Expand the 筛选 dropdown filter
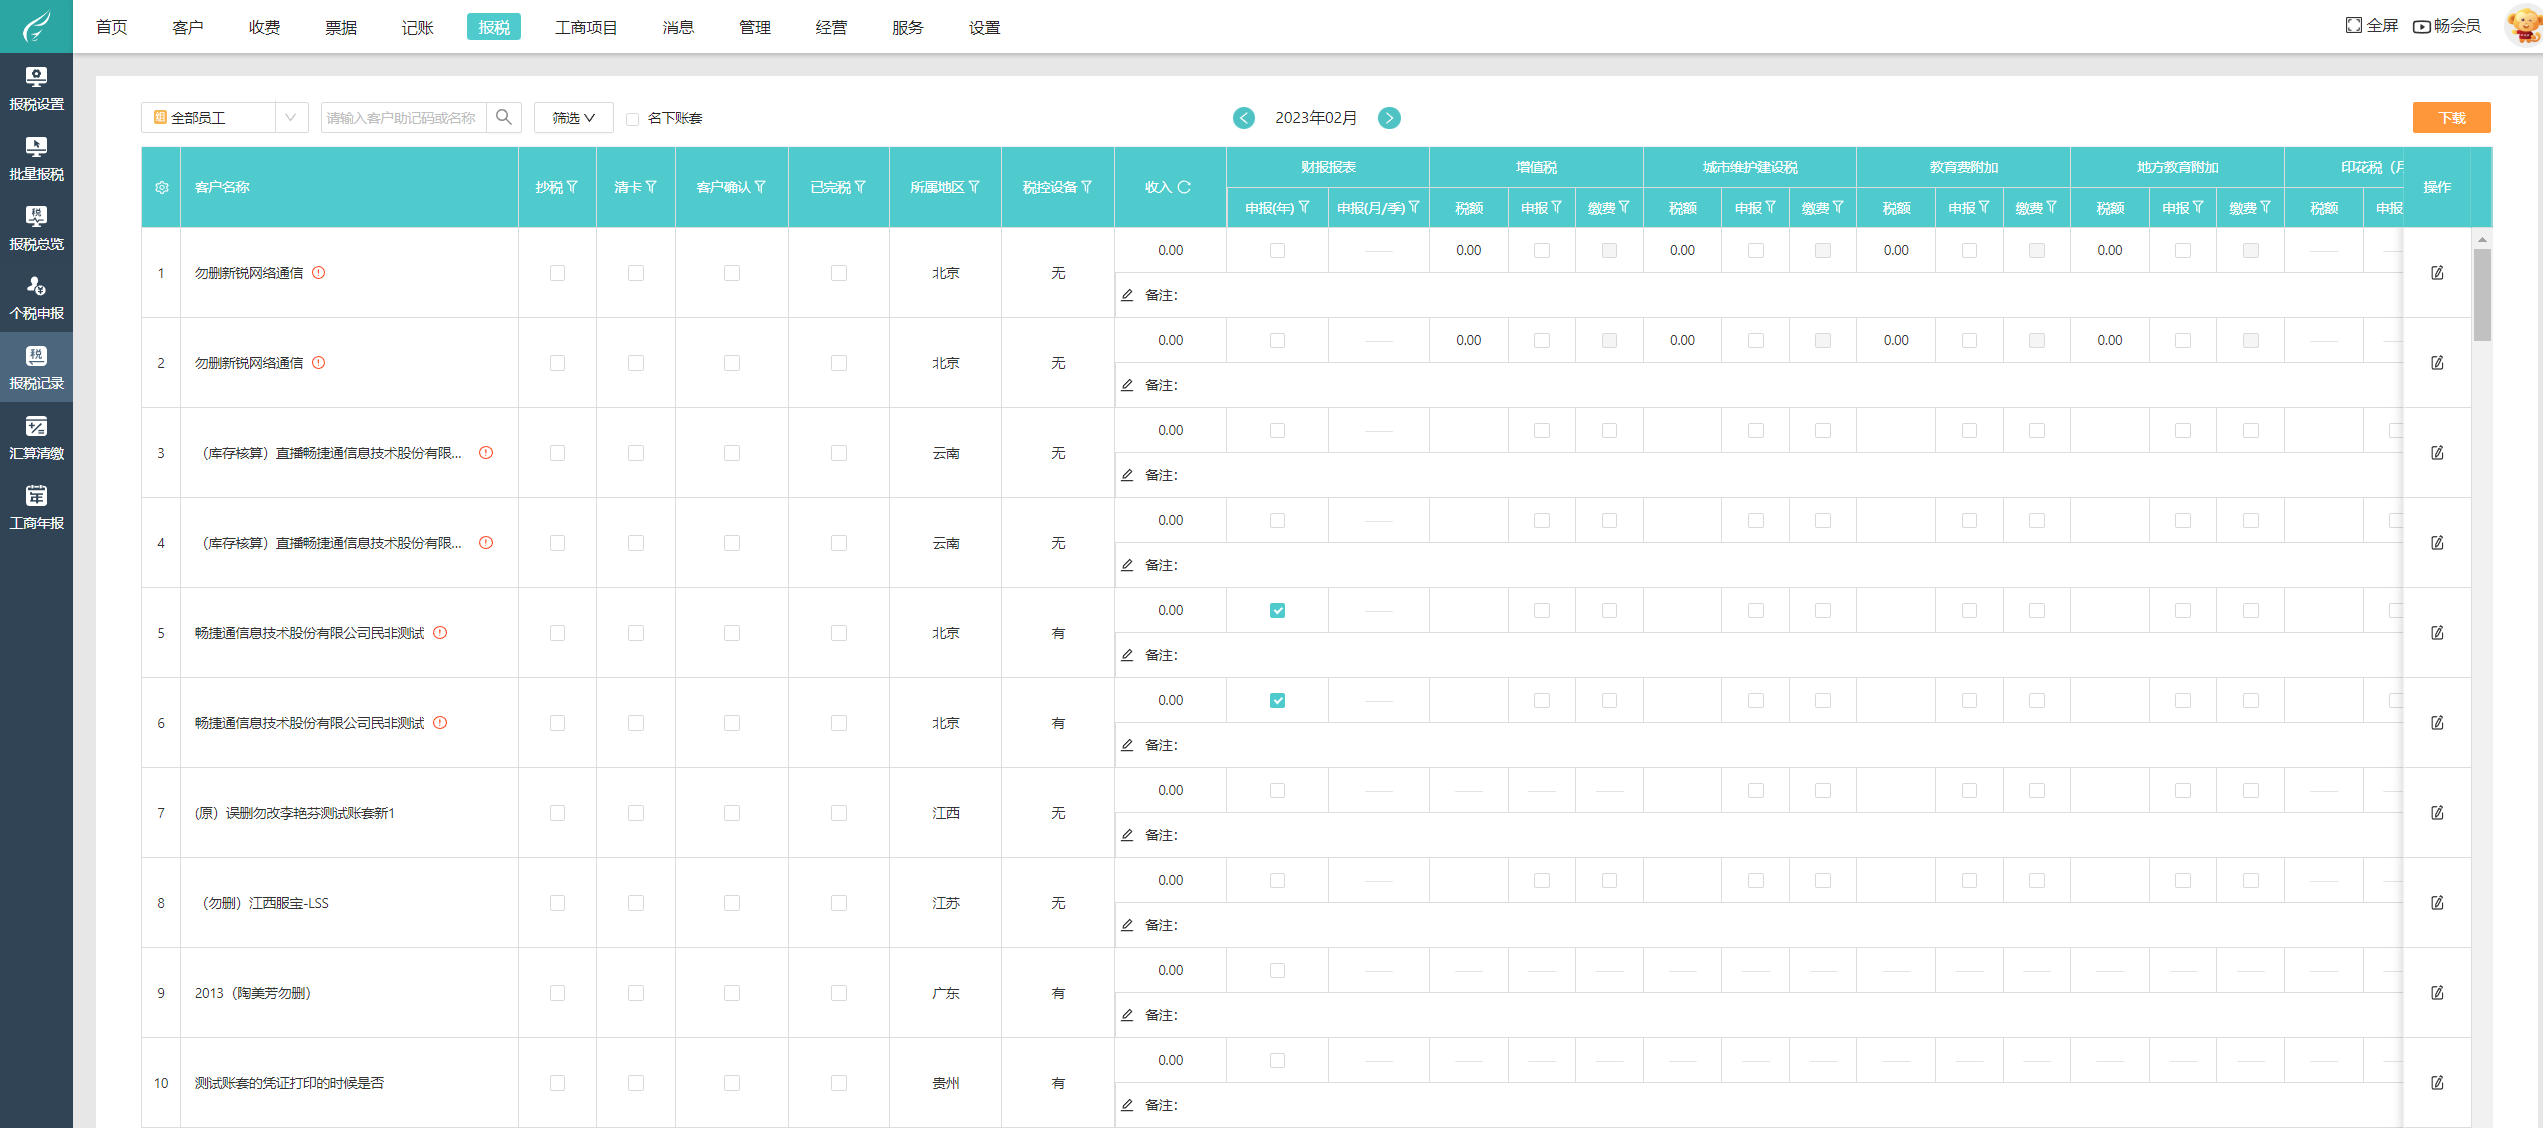Viewport: 2543px width, 1128px height. (x=574, y=117)
